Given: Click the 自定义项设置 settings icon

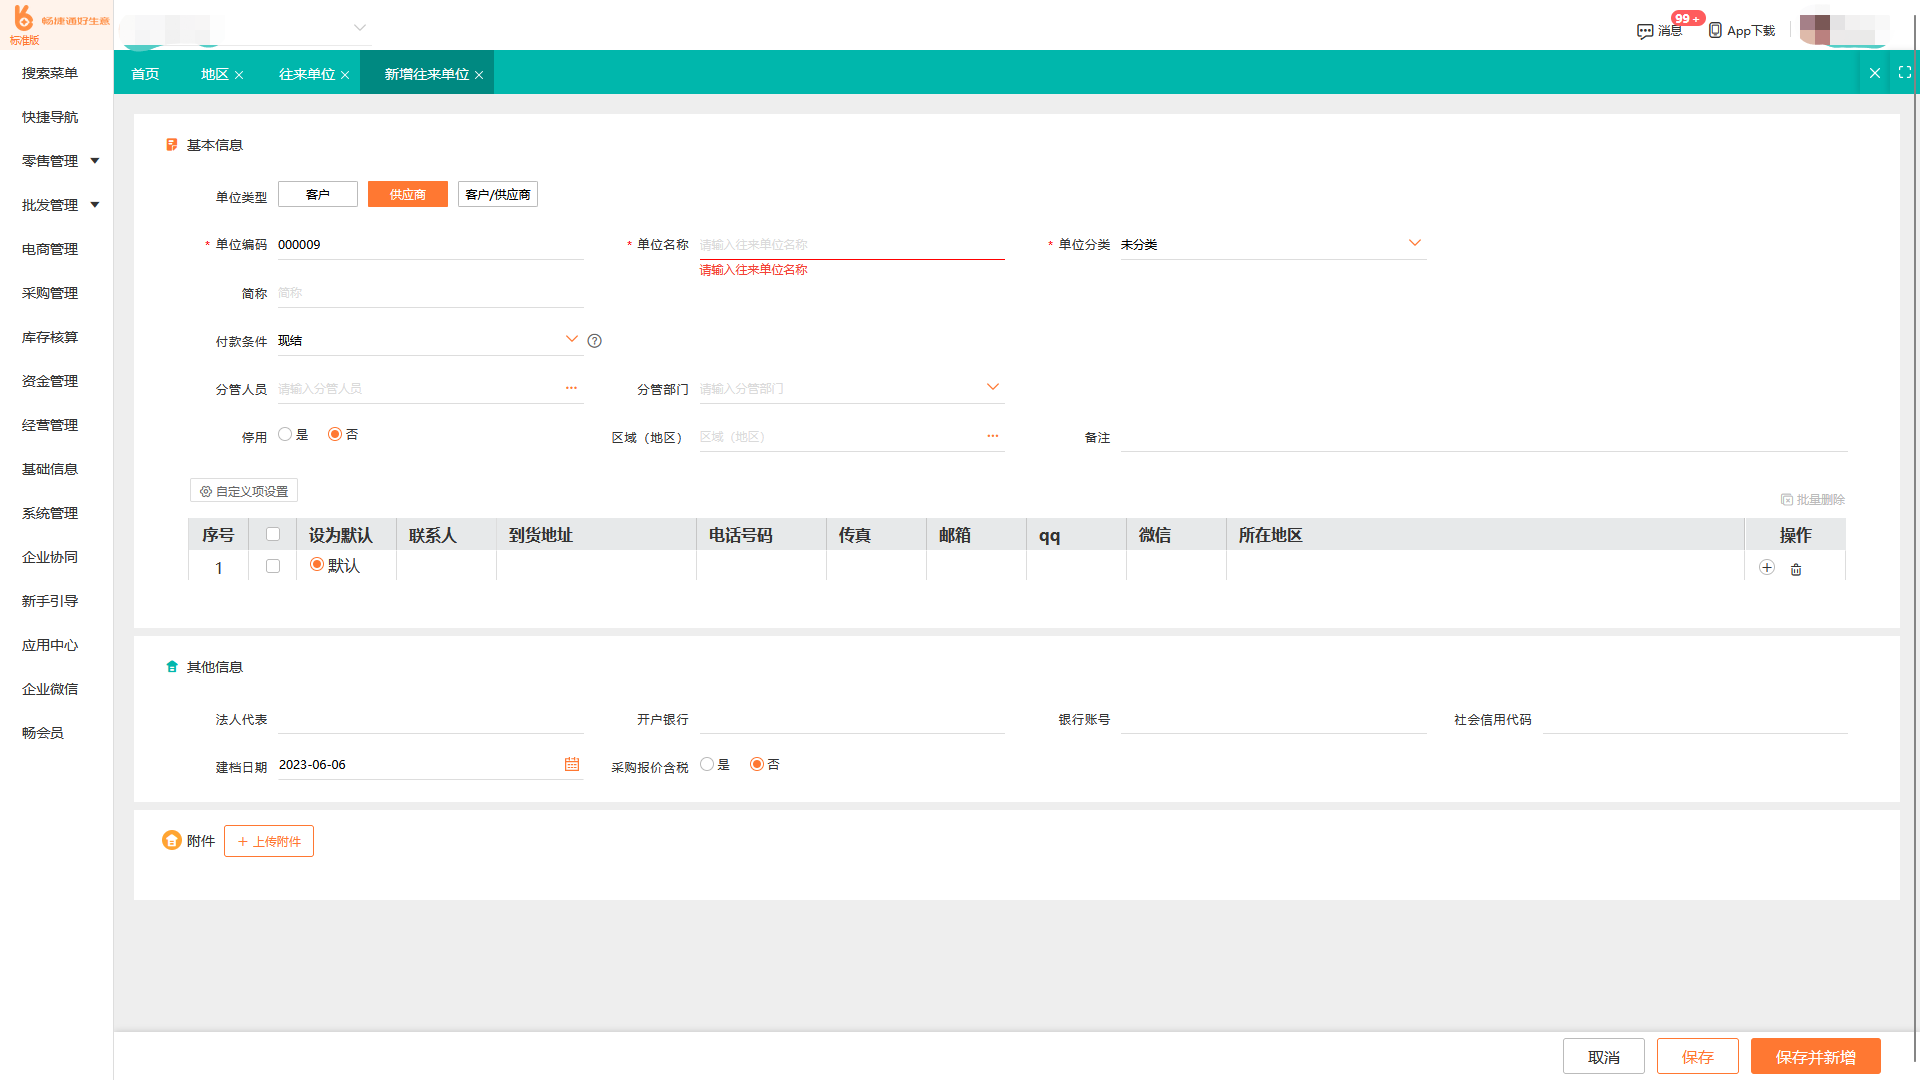Looking at the screenshot, I should [206, 491].
